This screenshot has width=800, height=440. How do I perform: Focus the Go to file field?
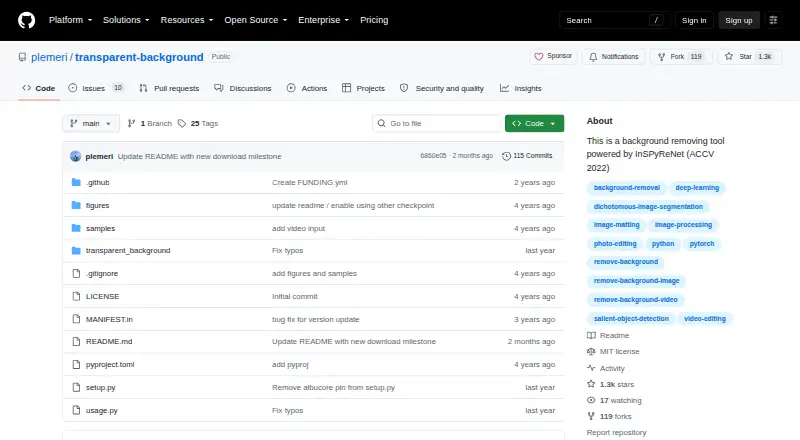click(437, 124)
